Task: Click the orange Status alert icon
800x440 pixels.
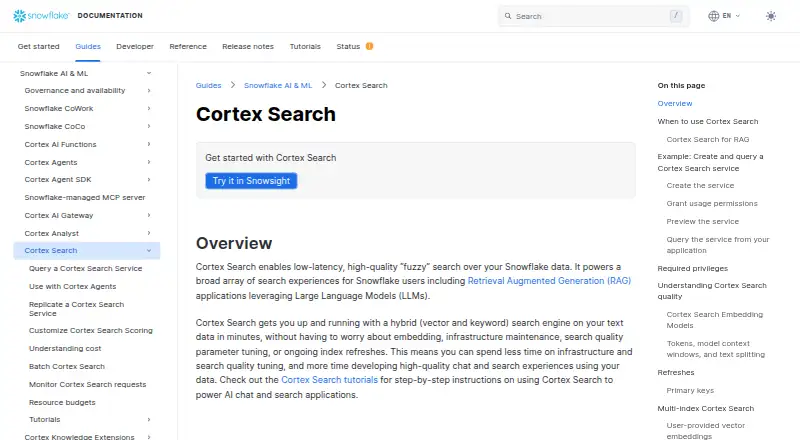Action: (369, 46)
